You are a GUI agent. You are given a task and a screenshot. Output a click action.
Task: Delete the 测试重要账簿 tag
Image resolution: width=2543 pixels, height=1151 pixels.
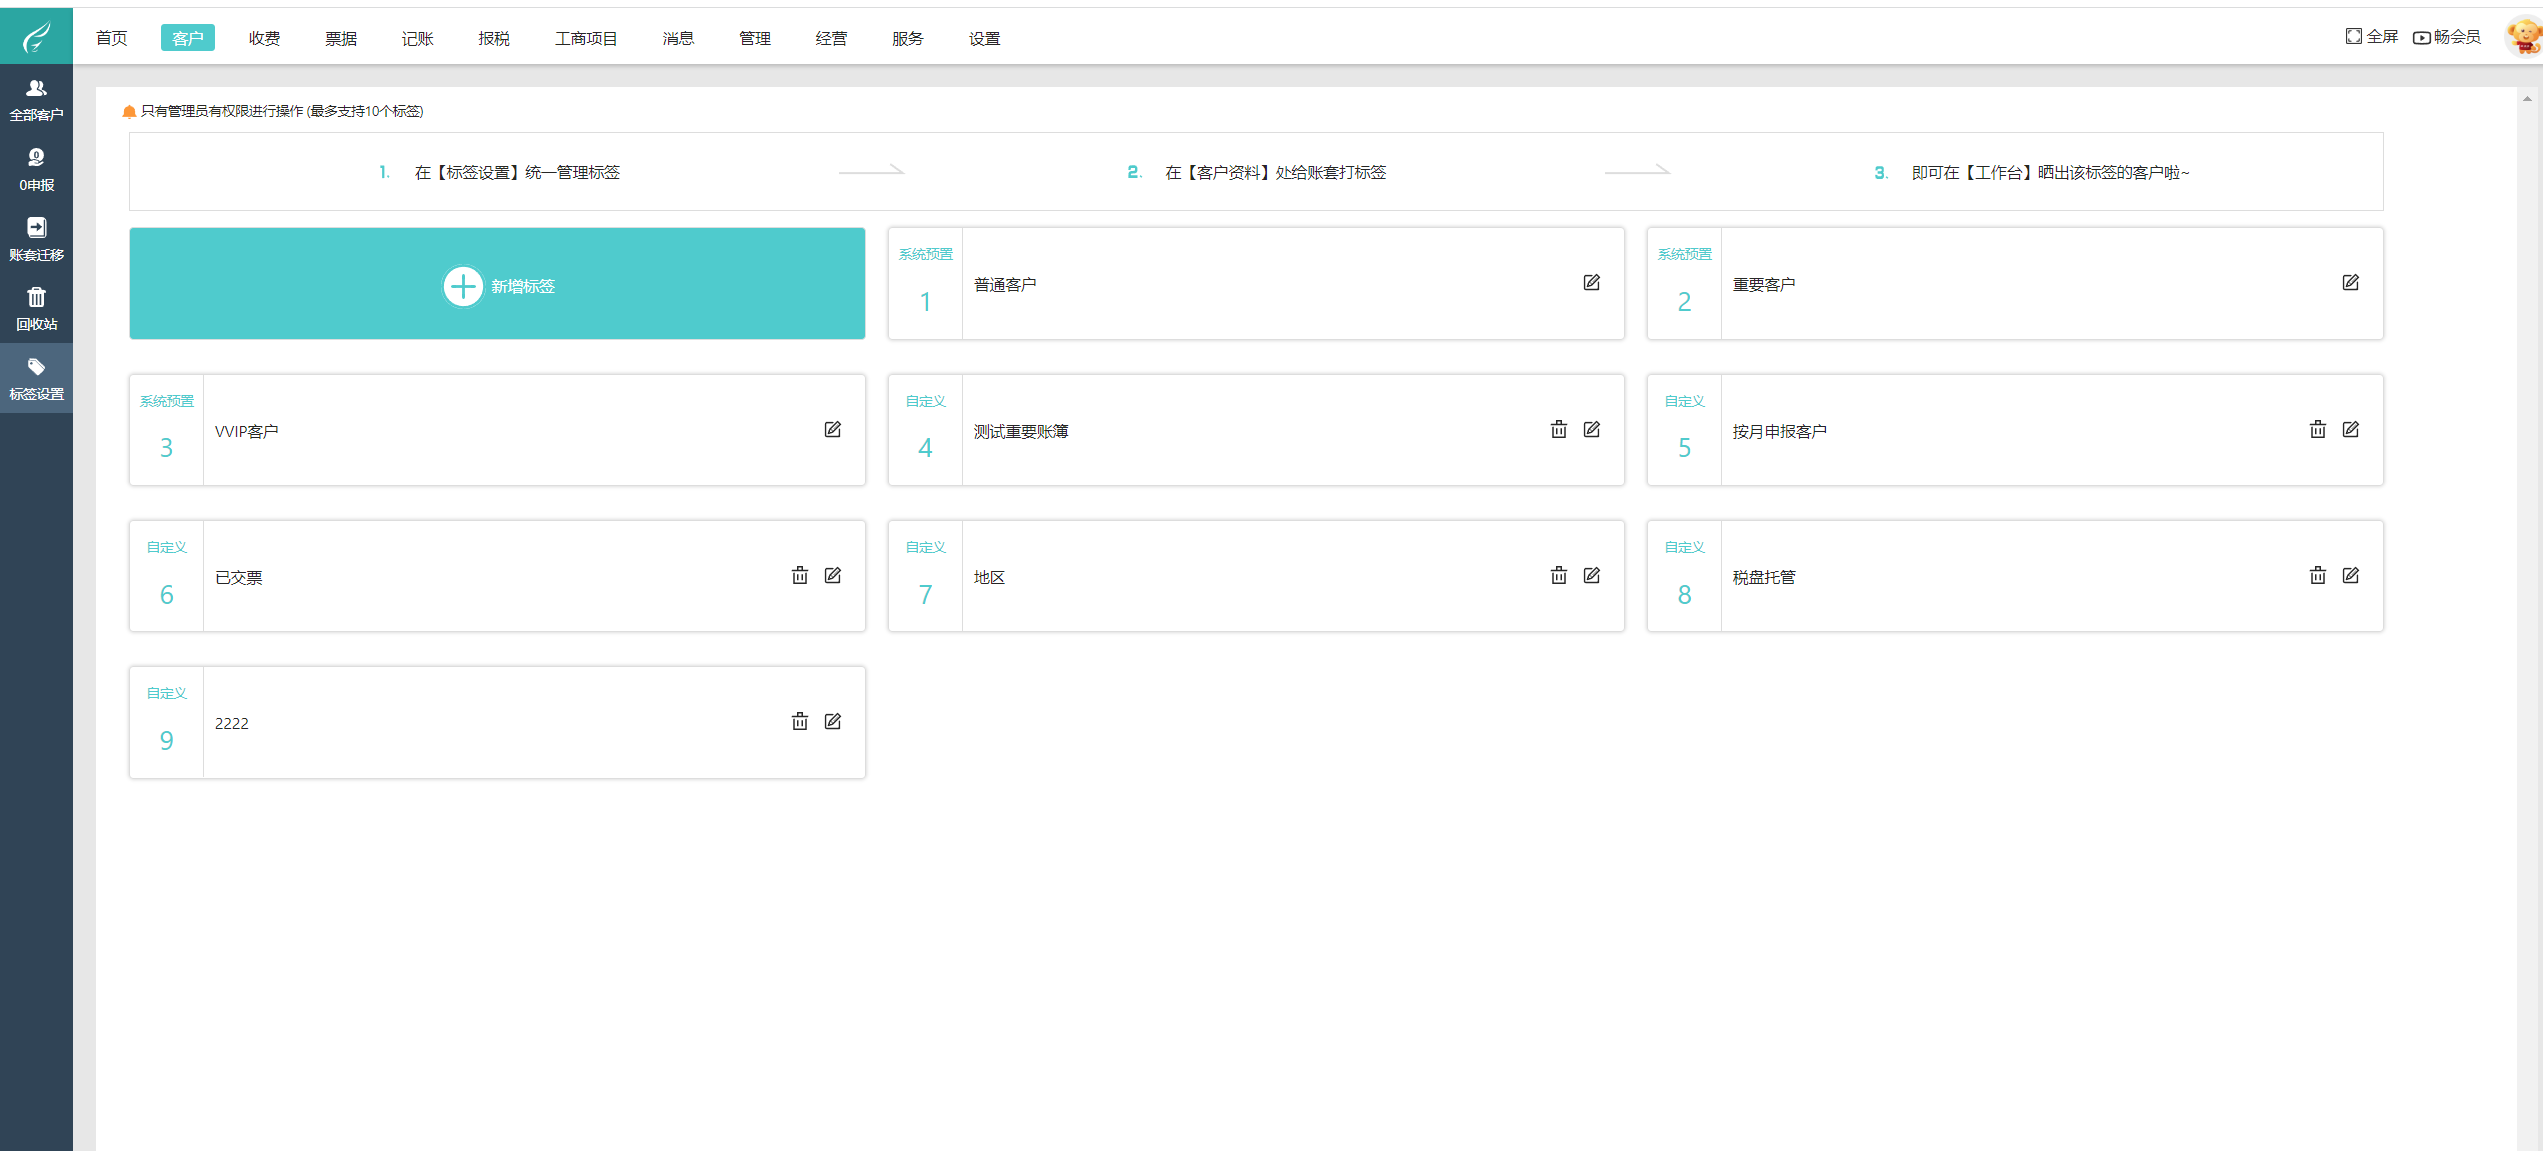tap(1559, 430)
